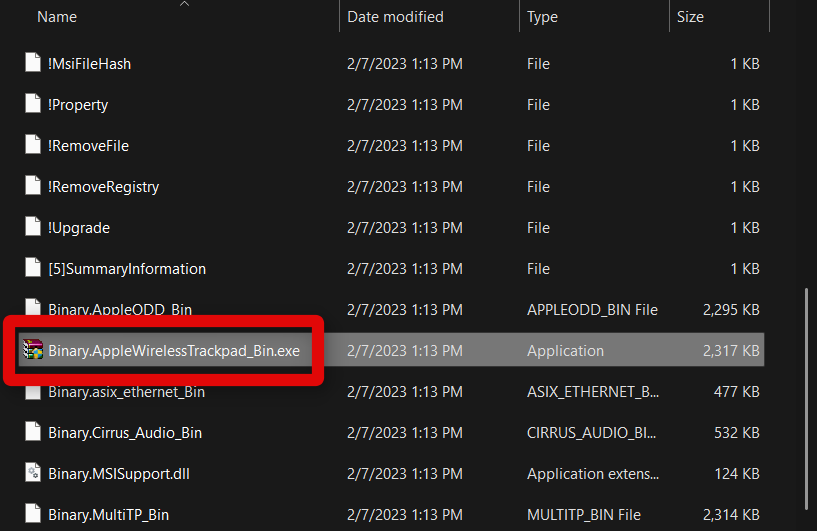Click the Binary.MultiTP_Bin file icon
817x531 pixels.
coord(33,514)
